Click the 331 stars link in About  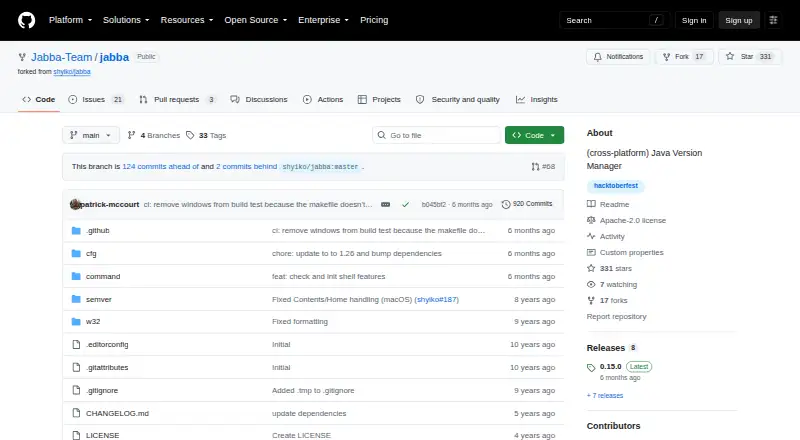(x=616, y=268)
